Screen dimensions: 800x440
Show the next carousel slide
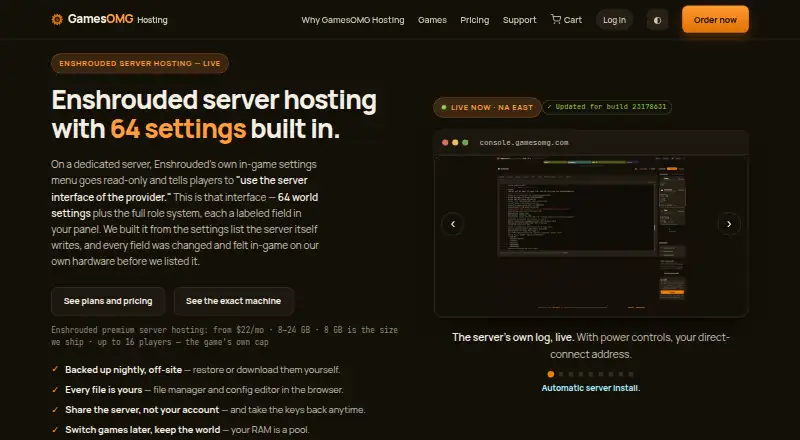tap(729, 224)
